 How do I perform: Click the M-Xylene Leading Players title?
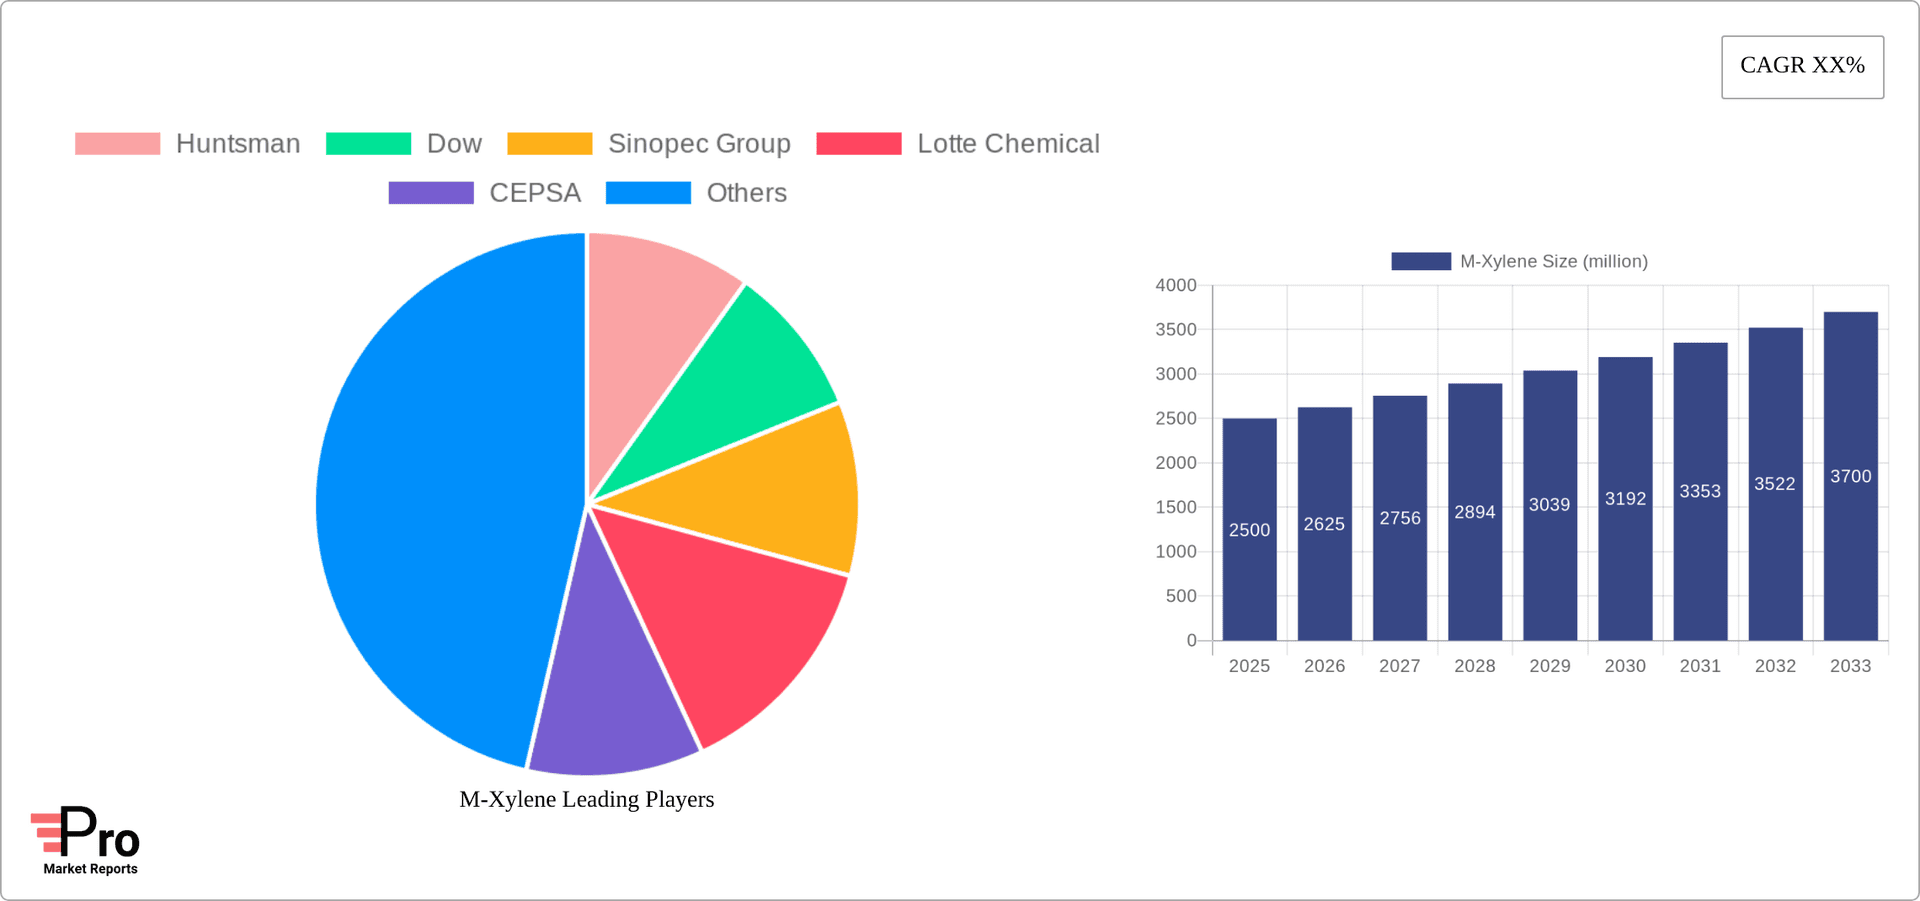click(586, 799)
